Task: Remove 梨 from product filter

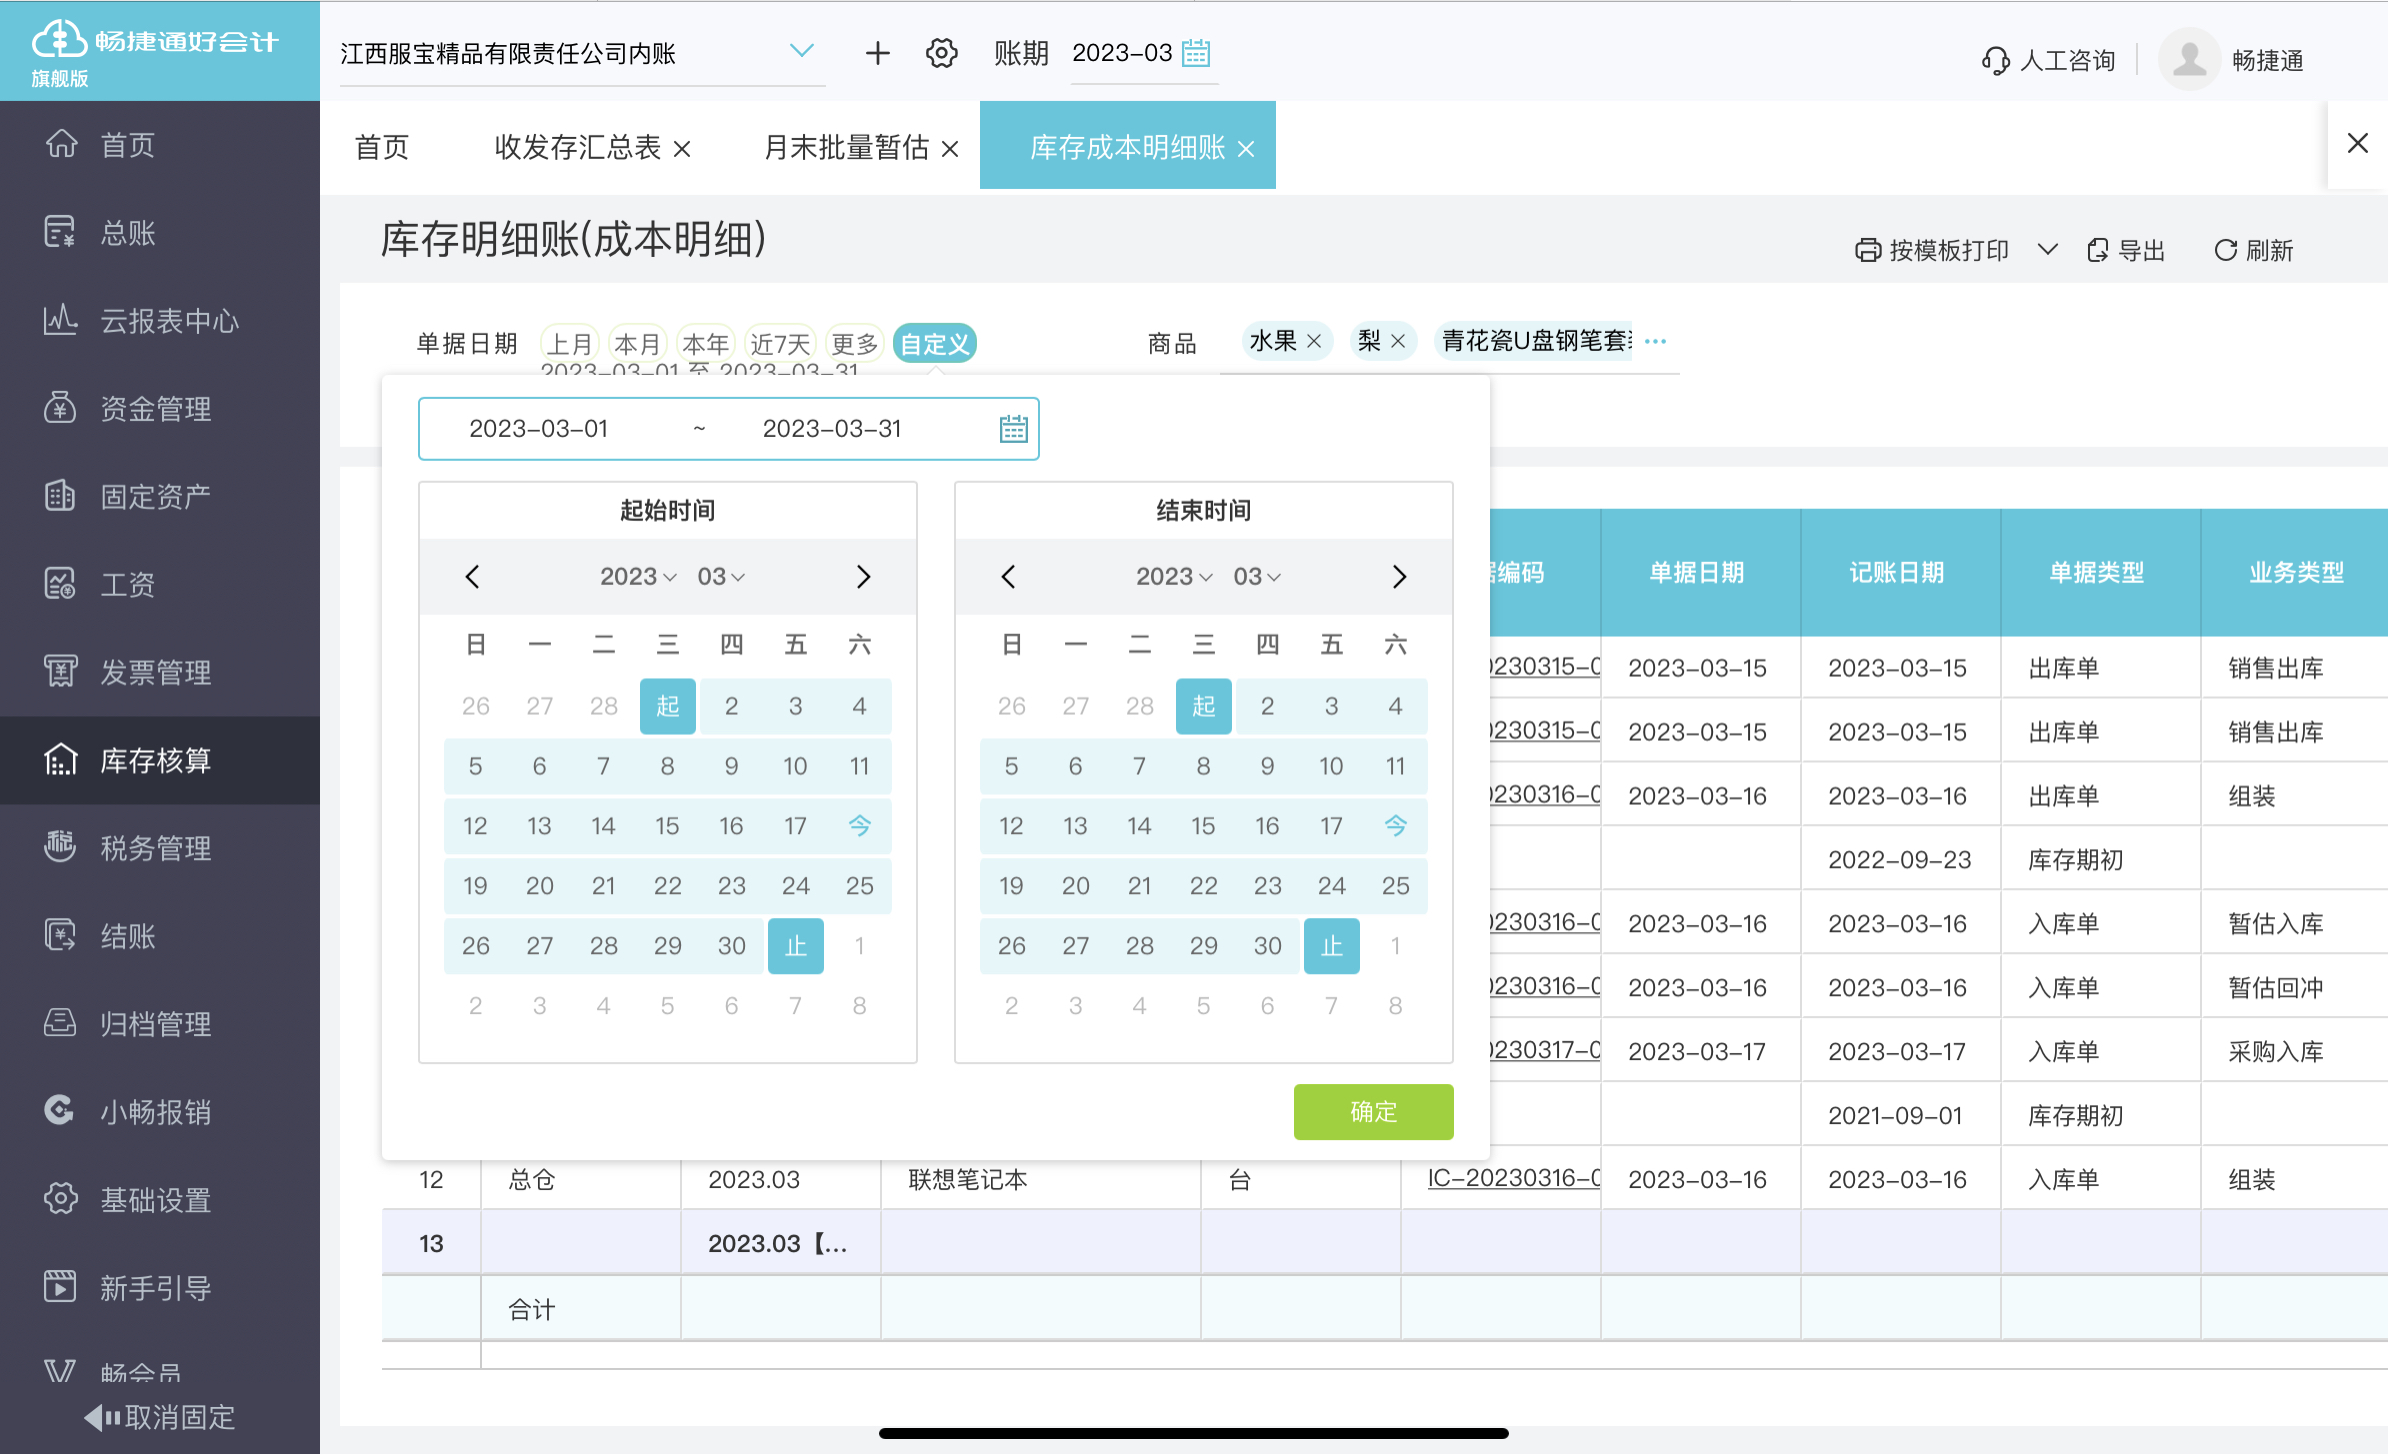Action: (1399, 341)
